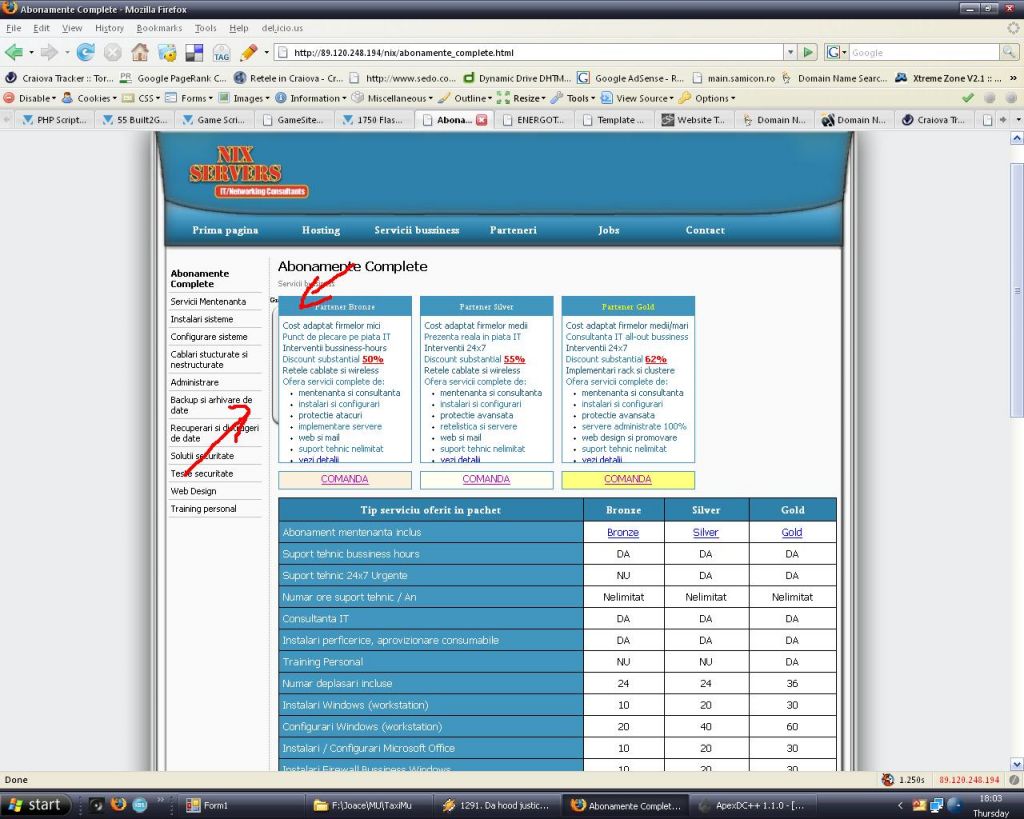Click the page's vertical scrollbar thumb
1024x819 pixels.
tap(1017, 280)
